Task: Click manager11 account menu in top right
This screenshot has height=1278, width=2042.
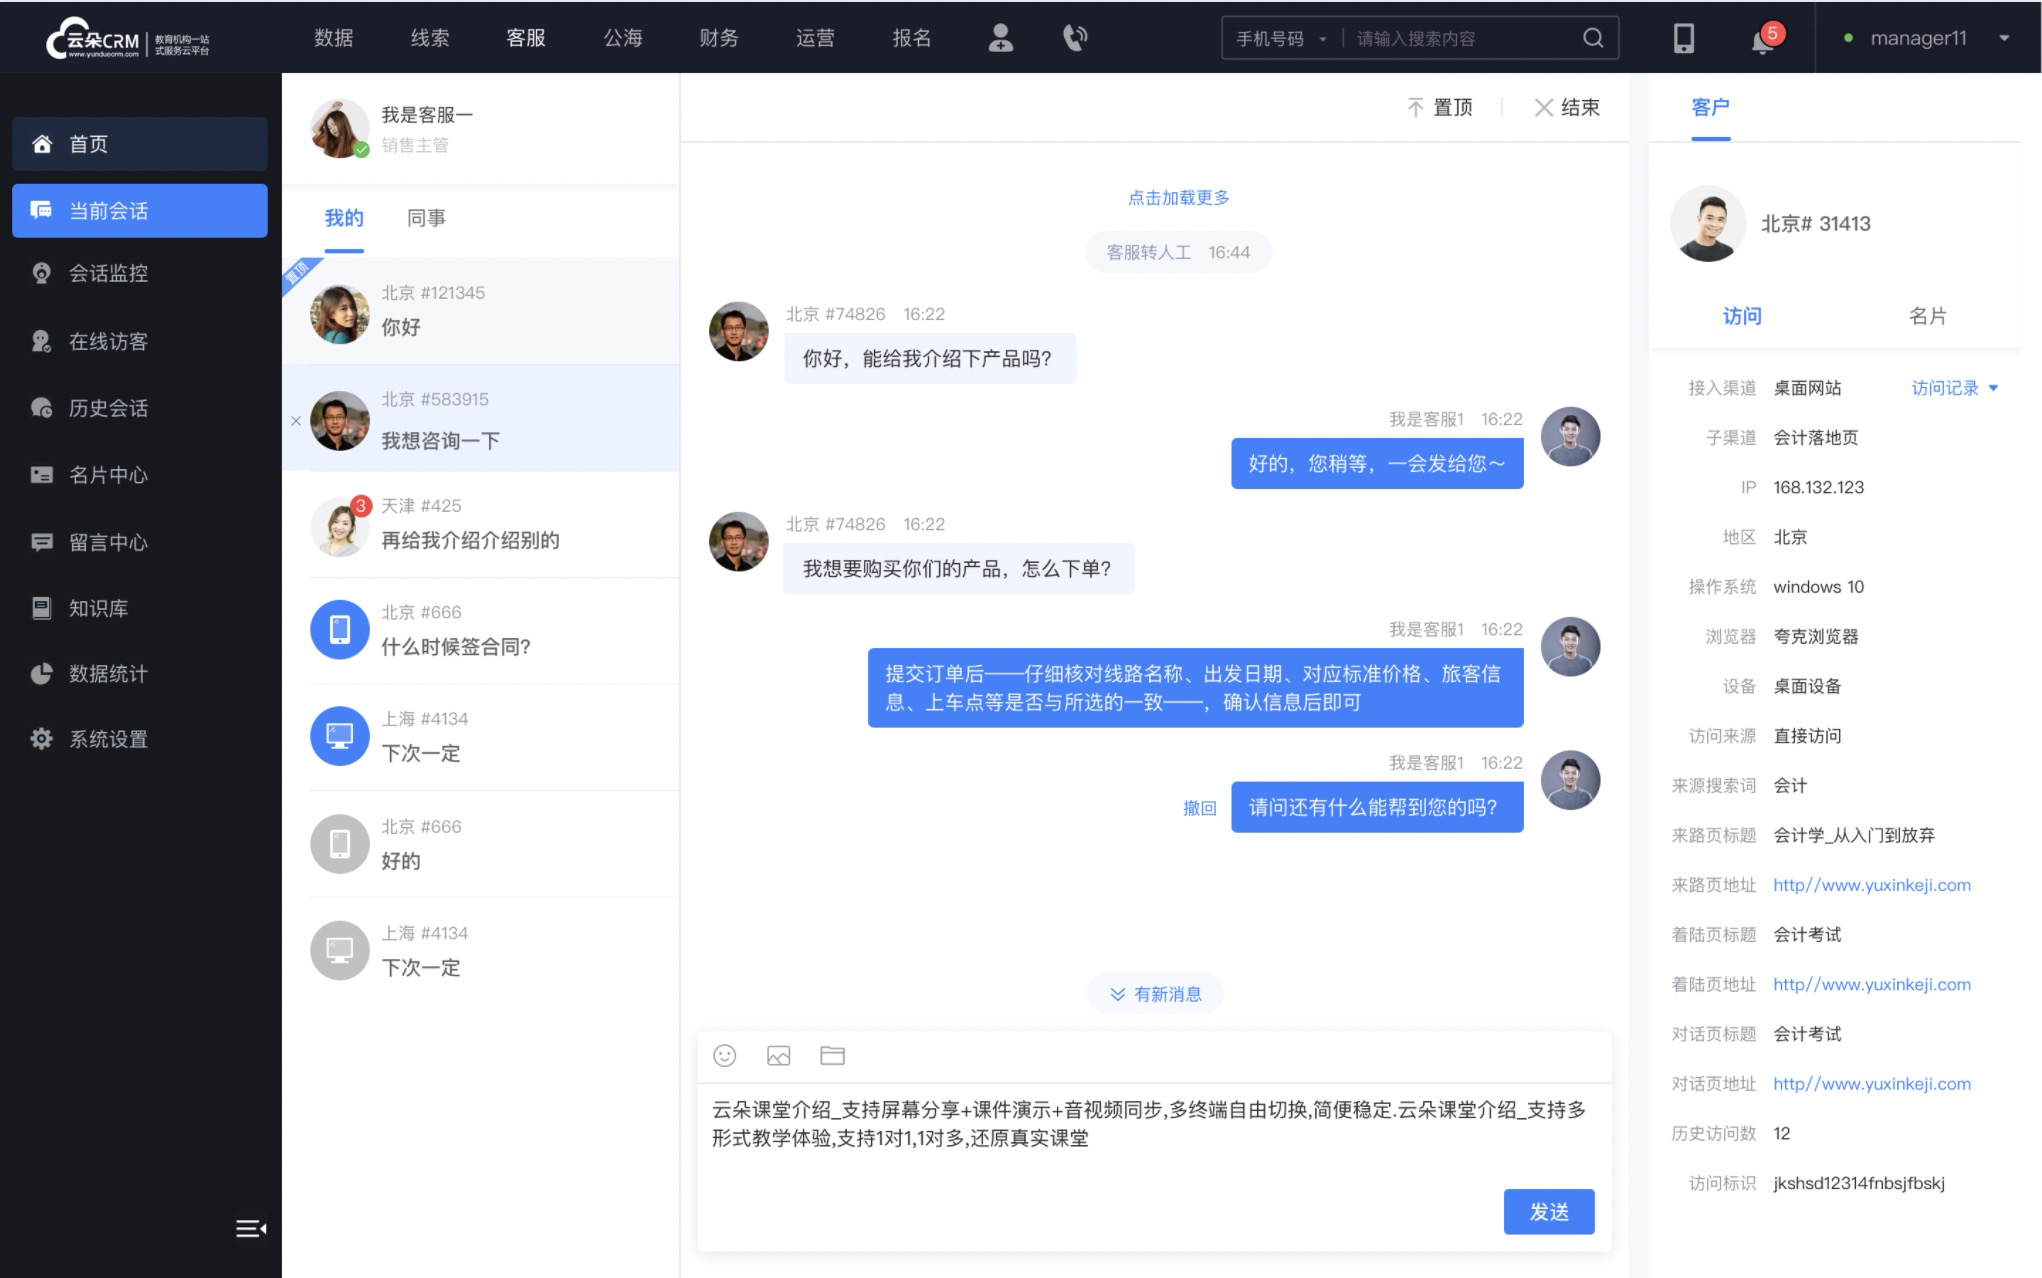Action: click(x=1921, y=37)
